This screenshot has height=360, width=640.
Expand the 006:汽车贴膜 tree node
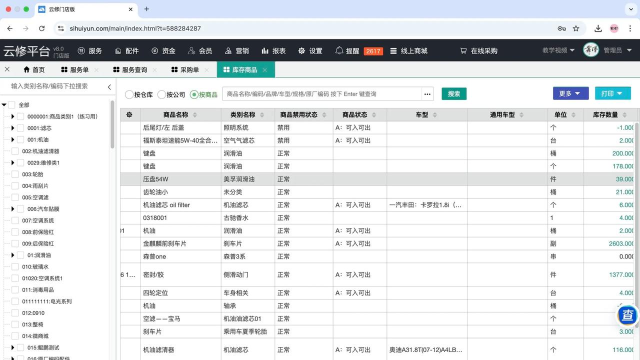tap(12, 209)
